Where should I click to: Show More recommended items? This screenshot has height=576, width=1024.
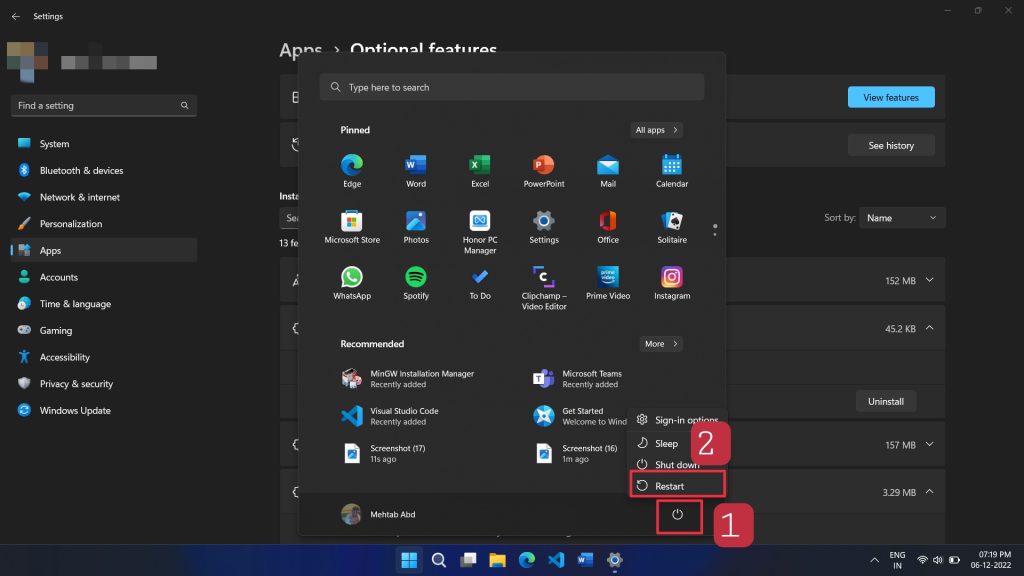click(661, 344)
